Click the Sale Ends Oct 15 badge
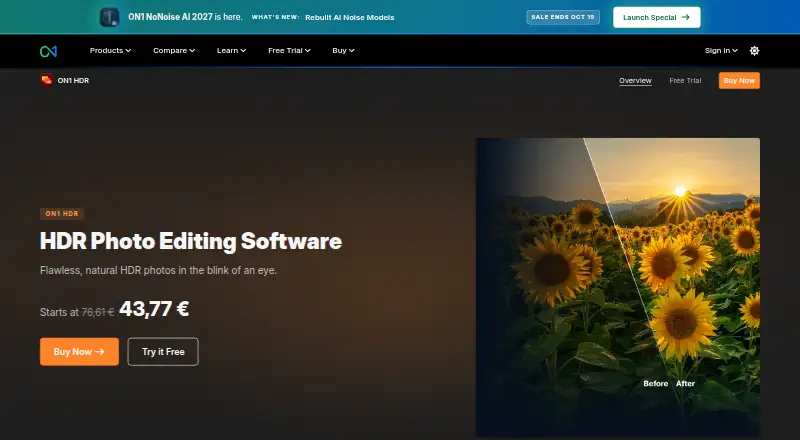 pyautogui.click(x=563, y=17)
